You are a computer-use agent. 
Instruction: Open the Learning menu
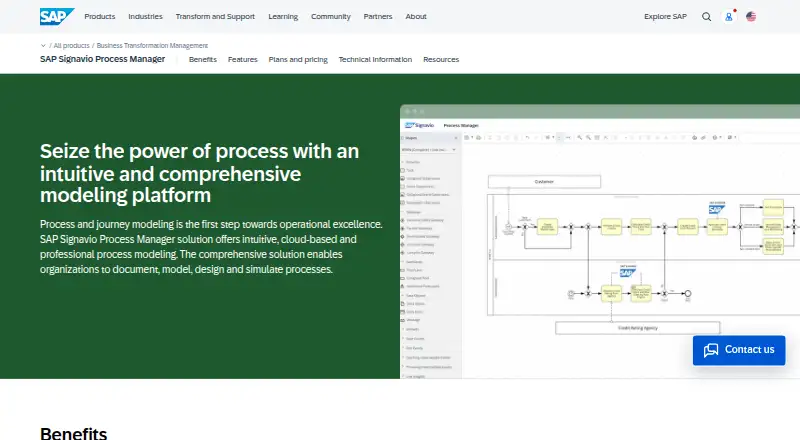point(283,16)
